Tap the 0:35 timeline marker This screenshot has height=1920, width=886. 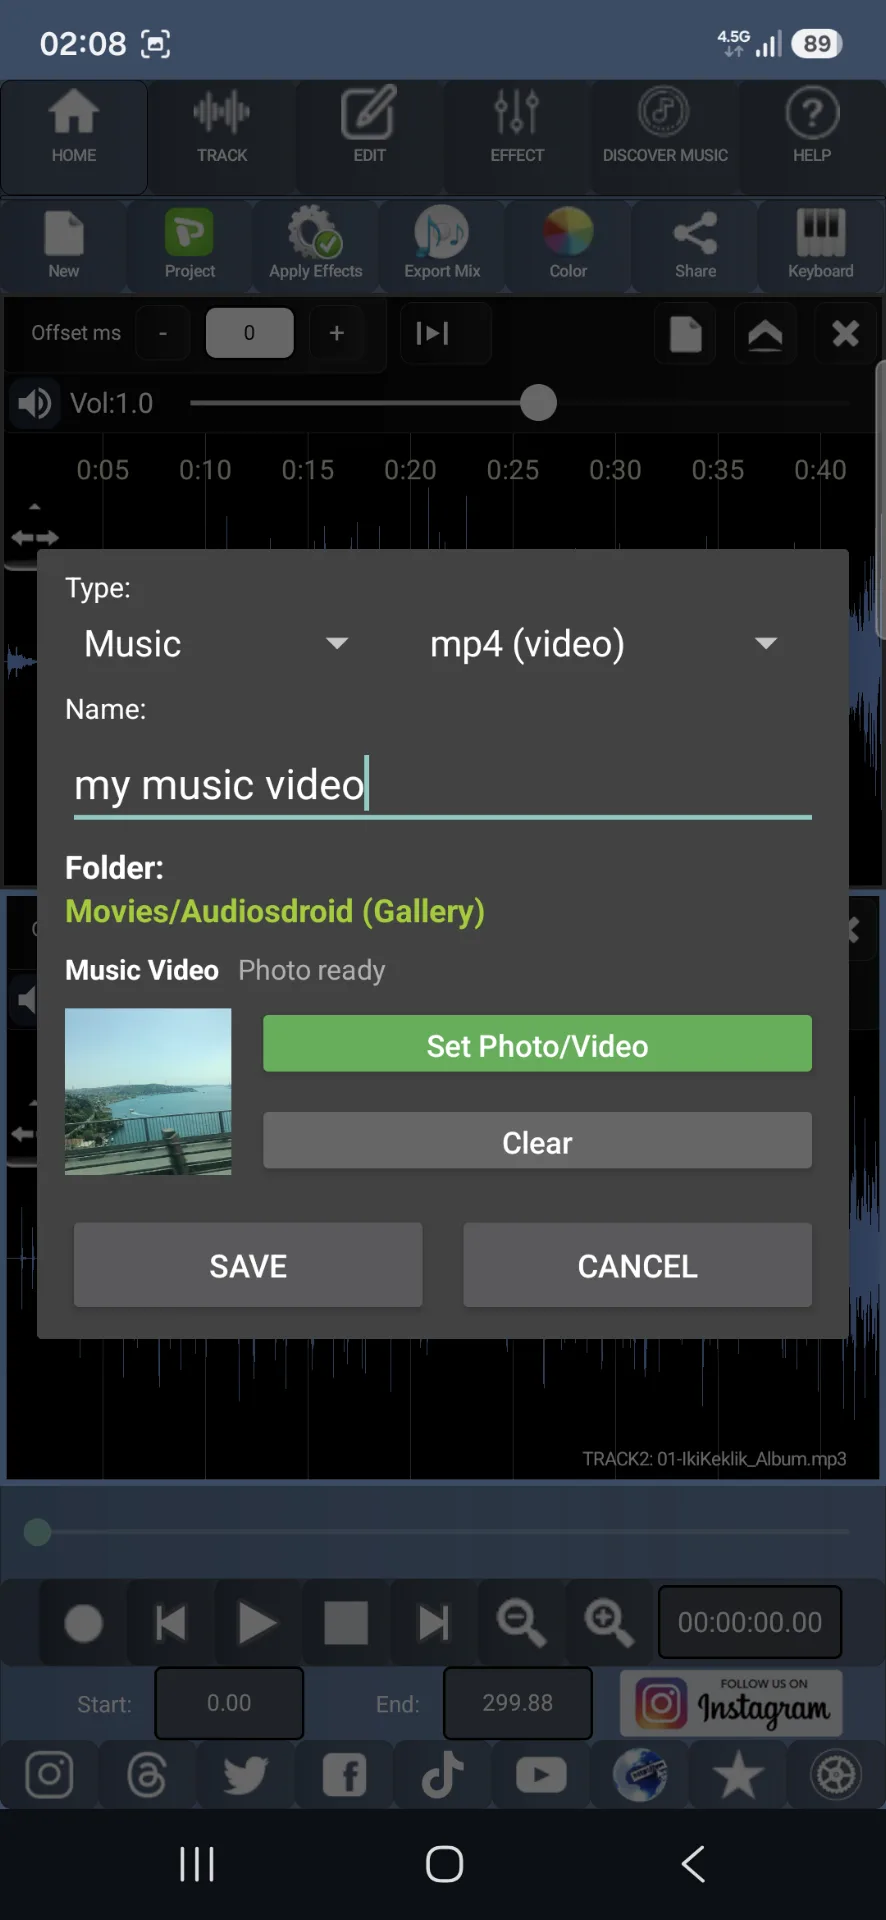[718, 470]
